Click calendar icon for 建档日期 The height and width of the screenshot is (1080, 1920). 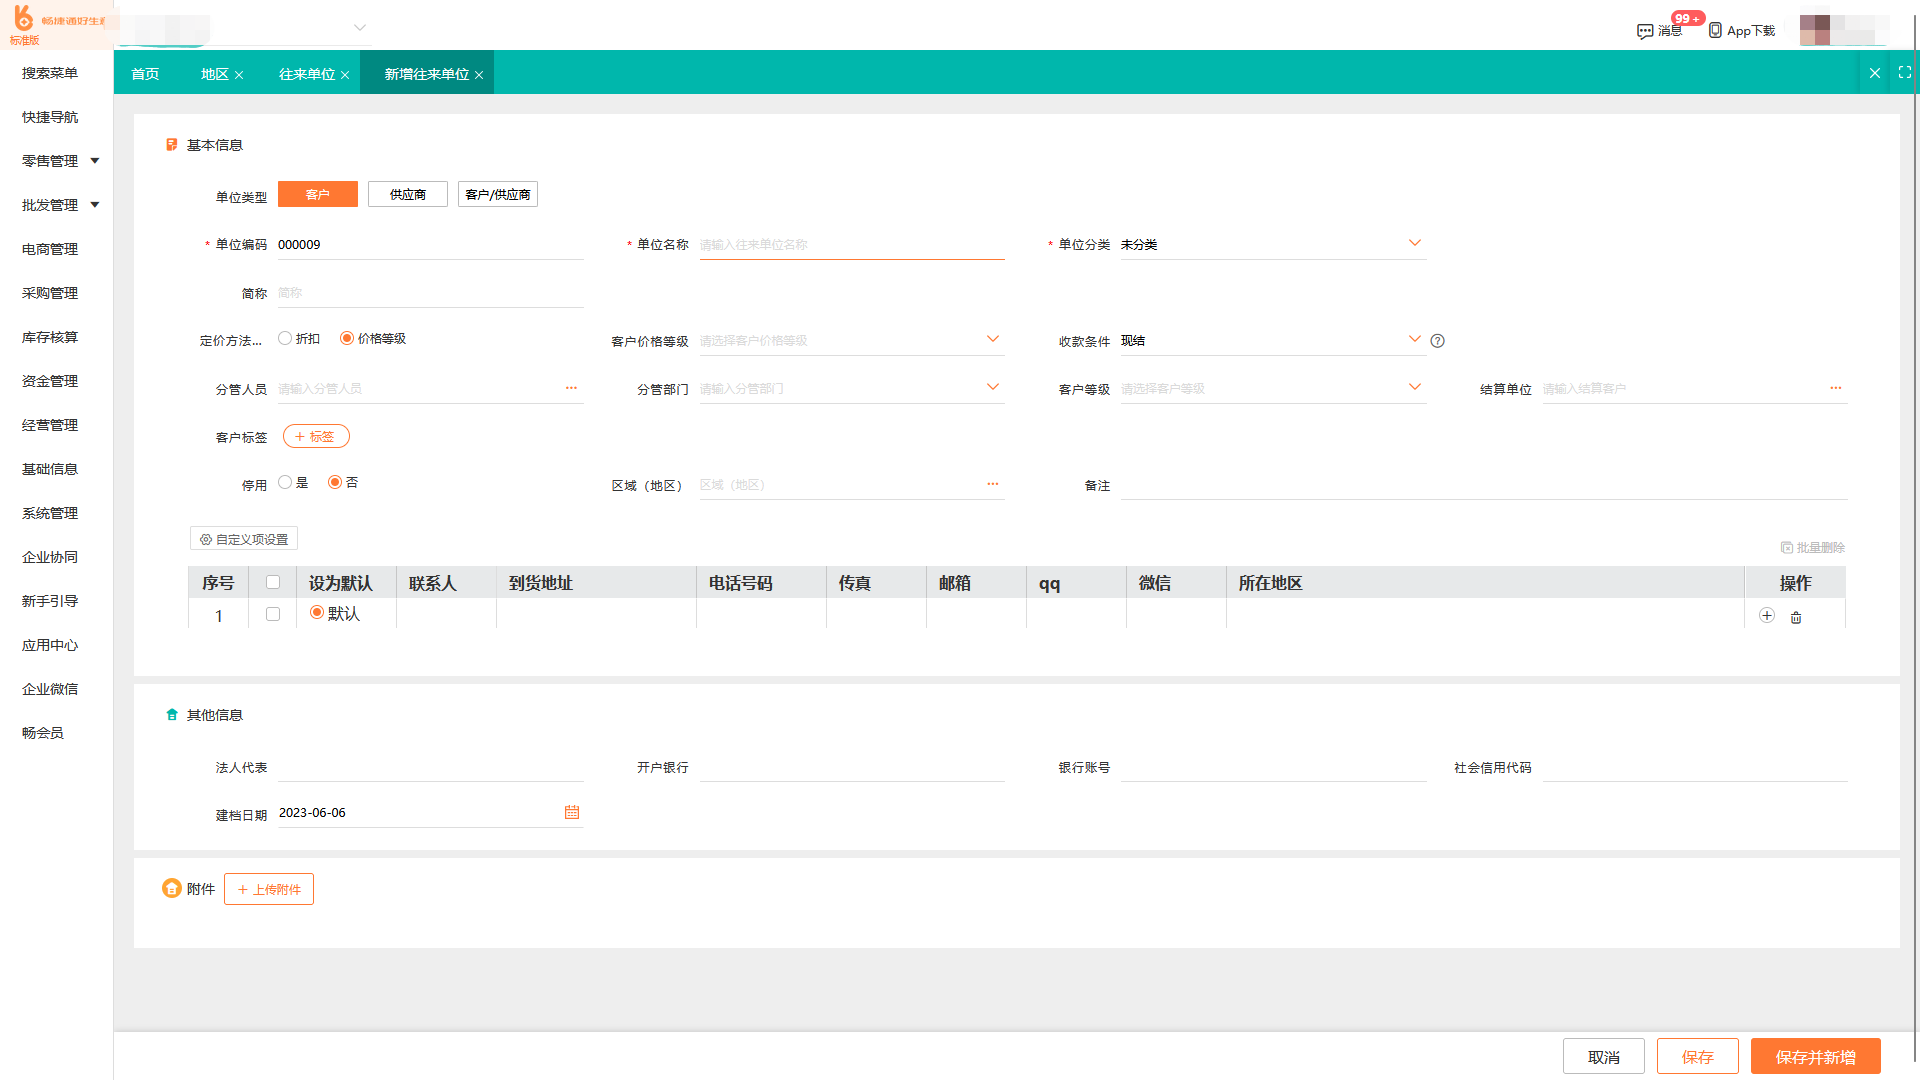[x=571, y=812]
